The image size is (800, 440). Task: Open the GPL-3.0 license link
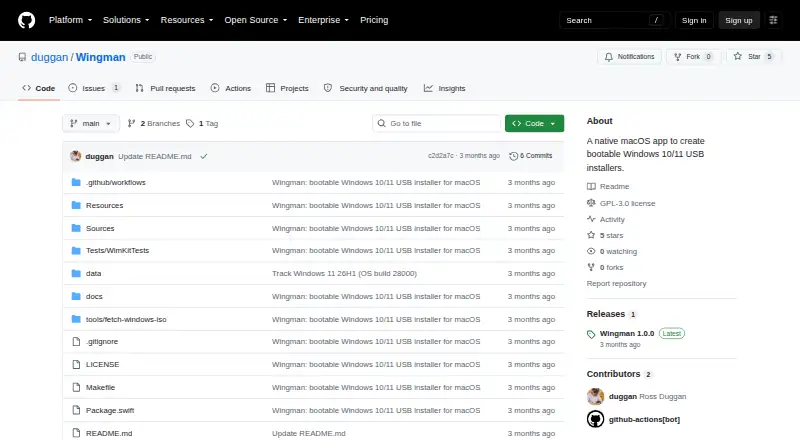pos(627,203)
